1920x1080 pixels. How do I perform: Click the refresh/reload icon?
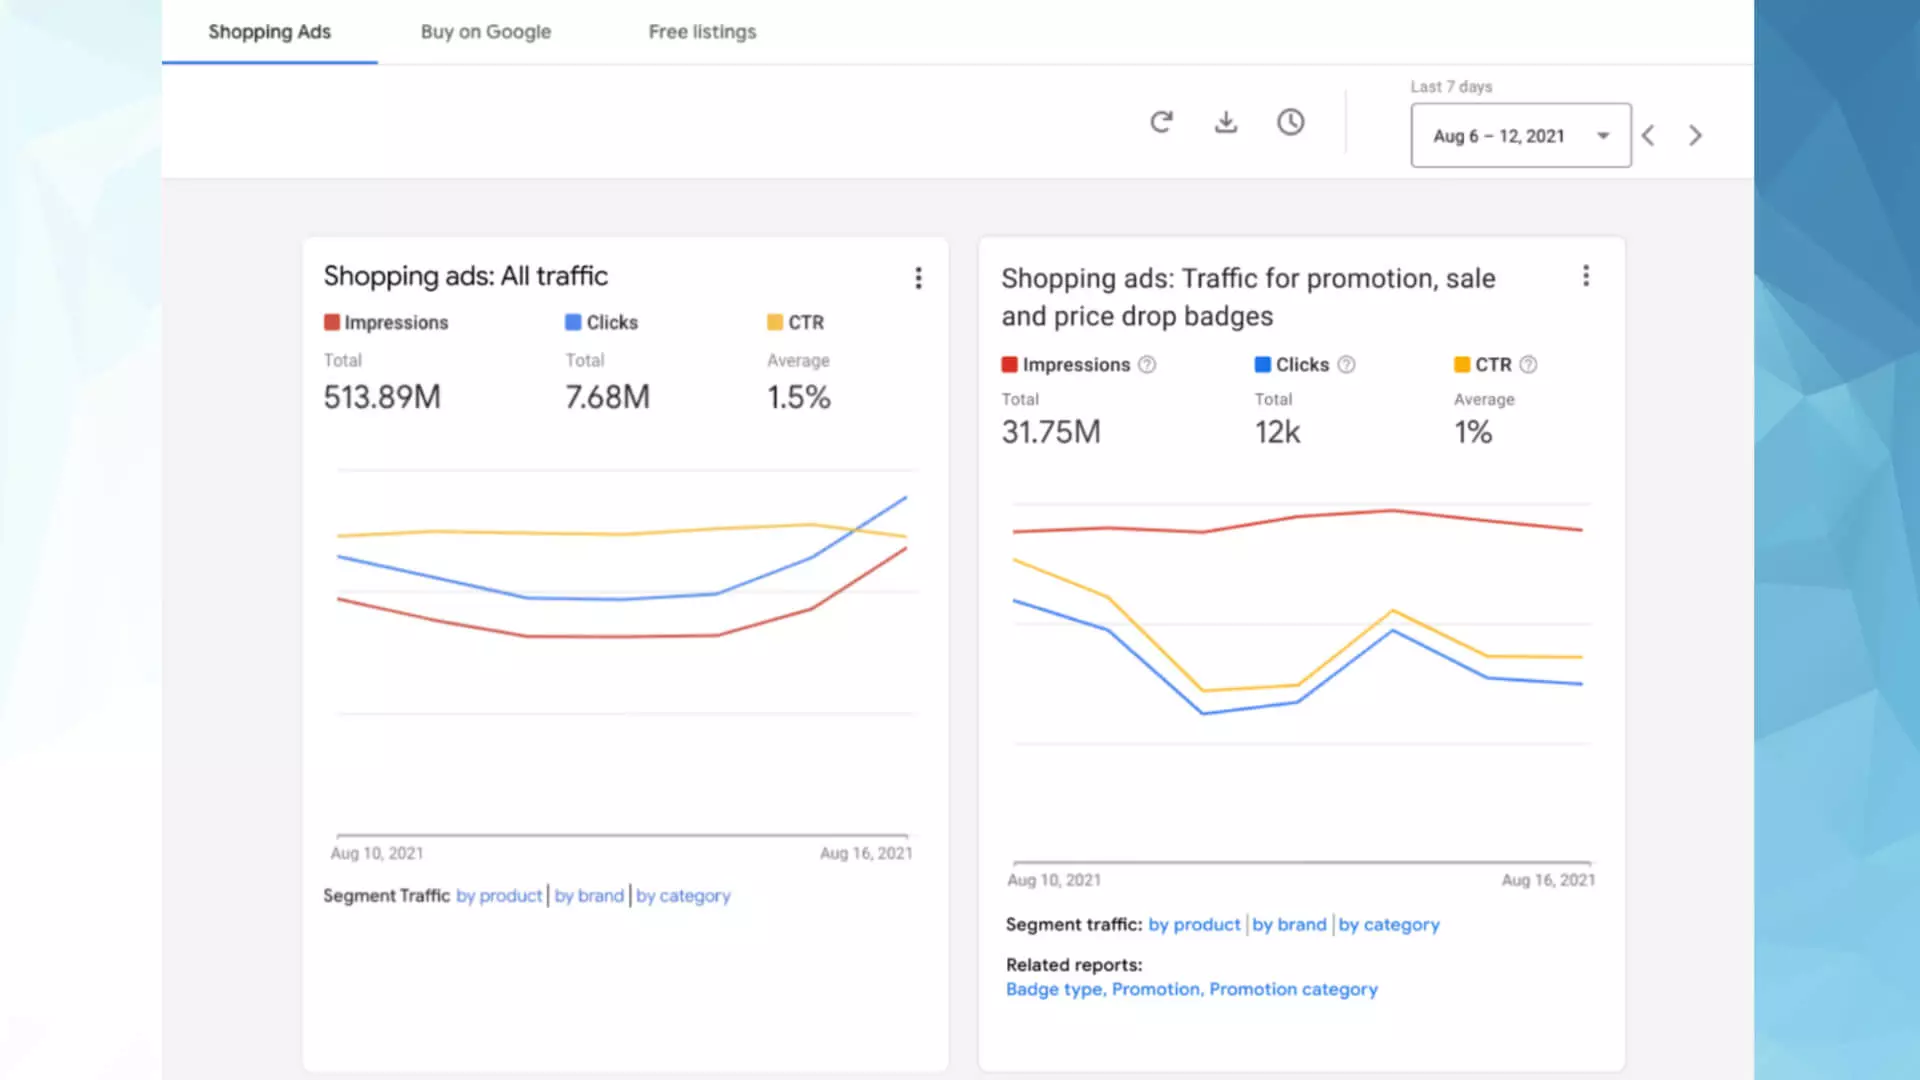[1160, 121]
